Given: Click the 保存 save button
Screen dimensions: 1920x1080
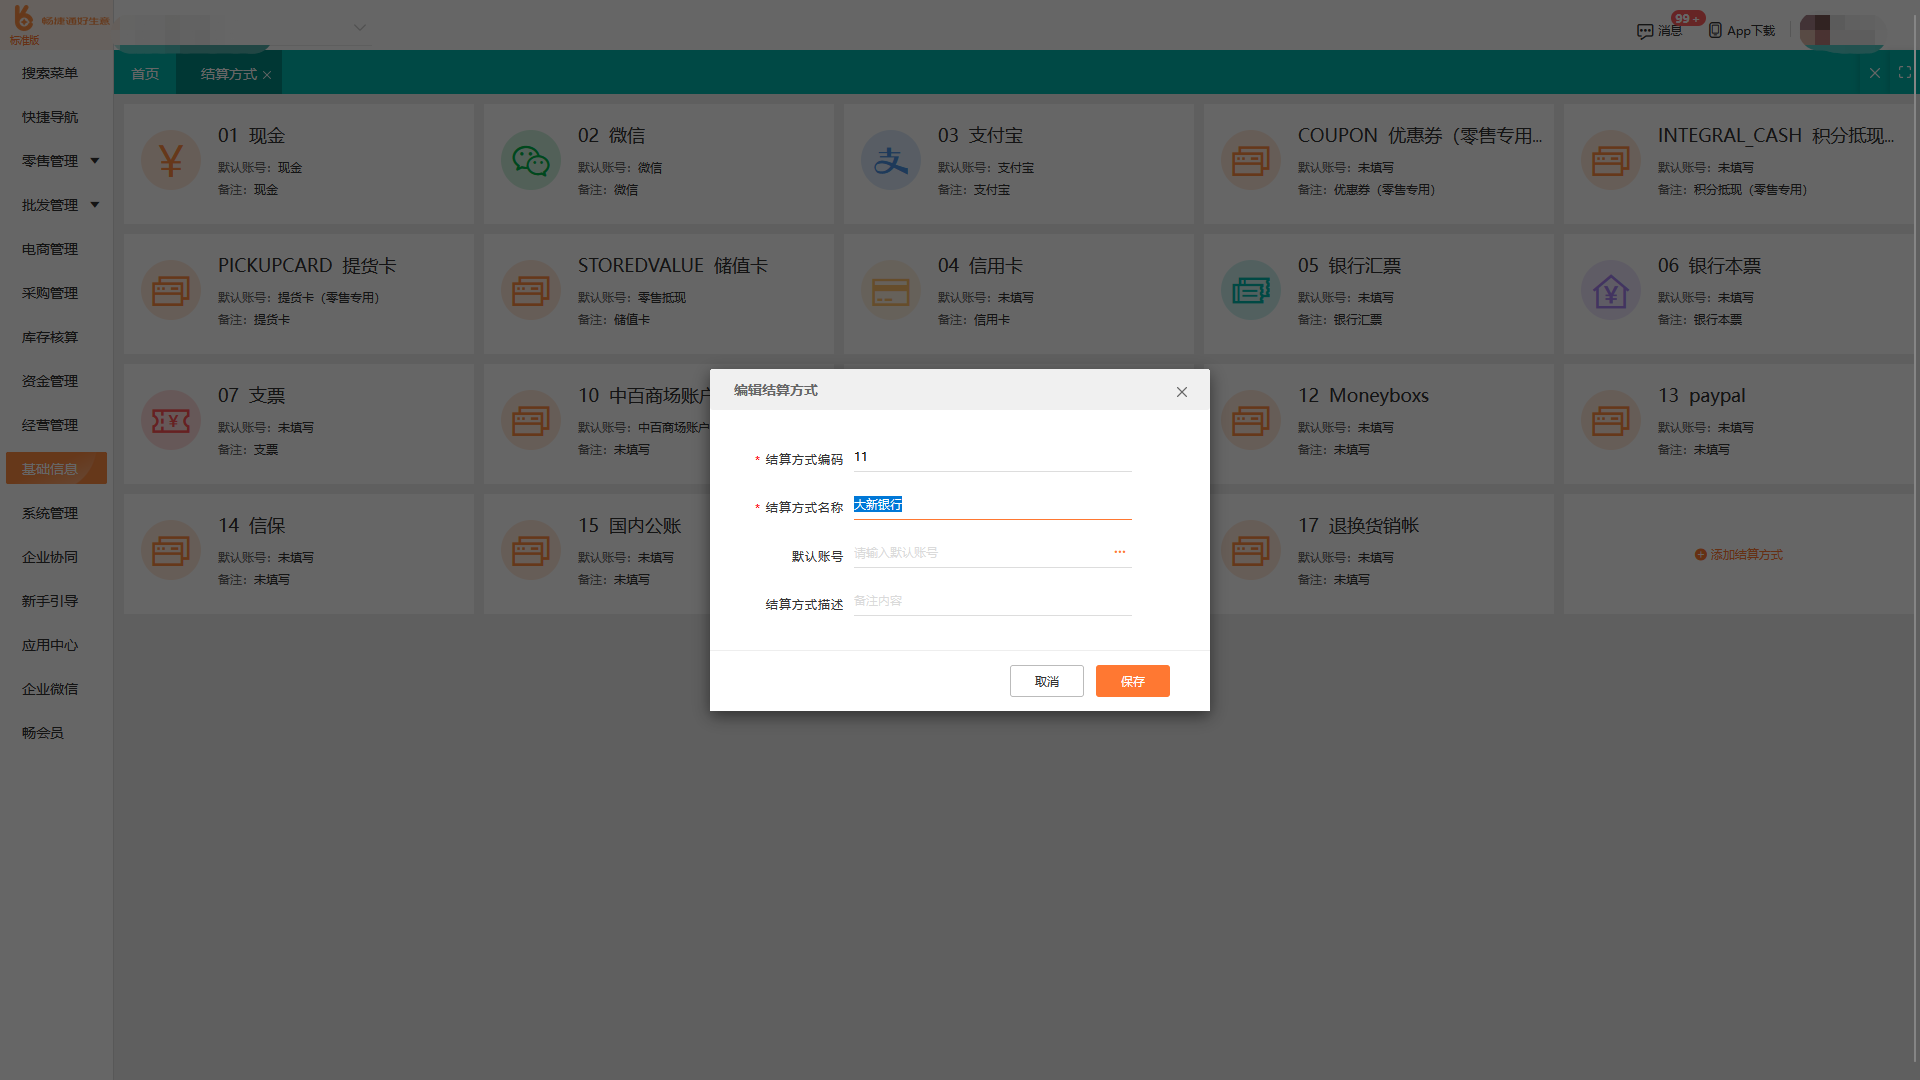Looking at the screenshot, I should (x=1131, y=680).
